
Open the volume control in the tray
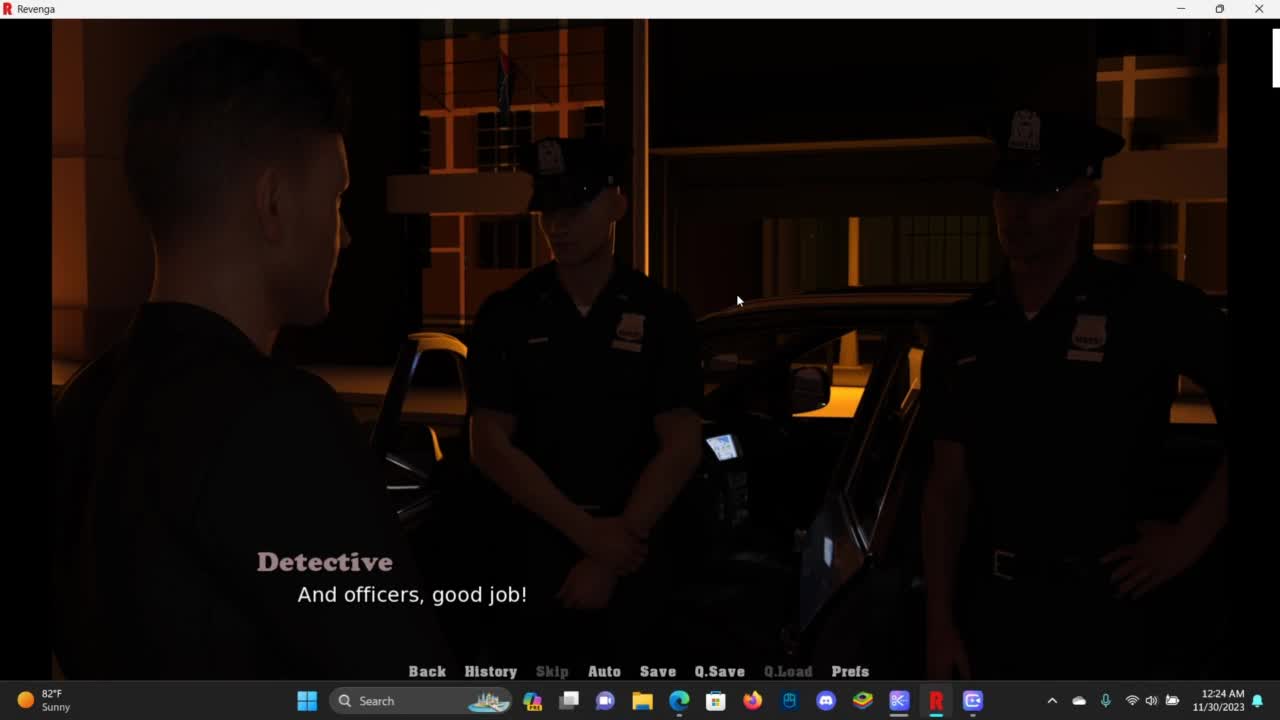click(1151, 701)
